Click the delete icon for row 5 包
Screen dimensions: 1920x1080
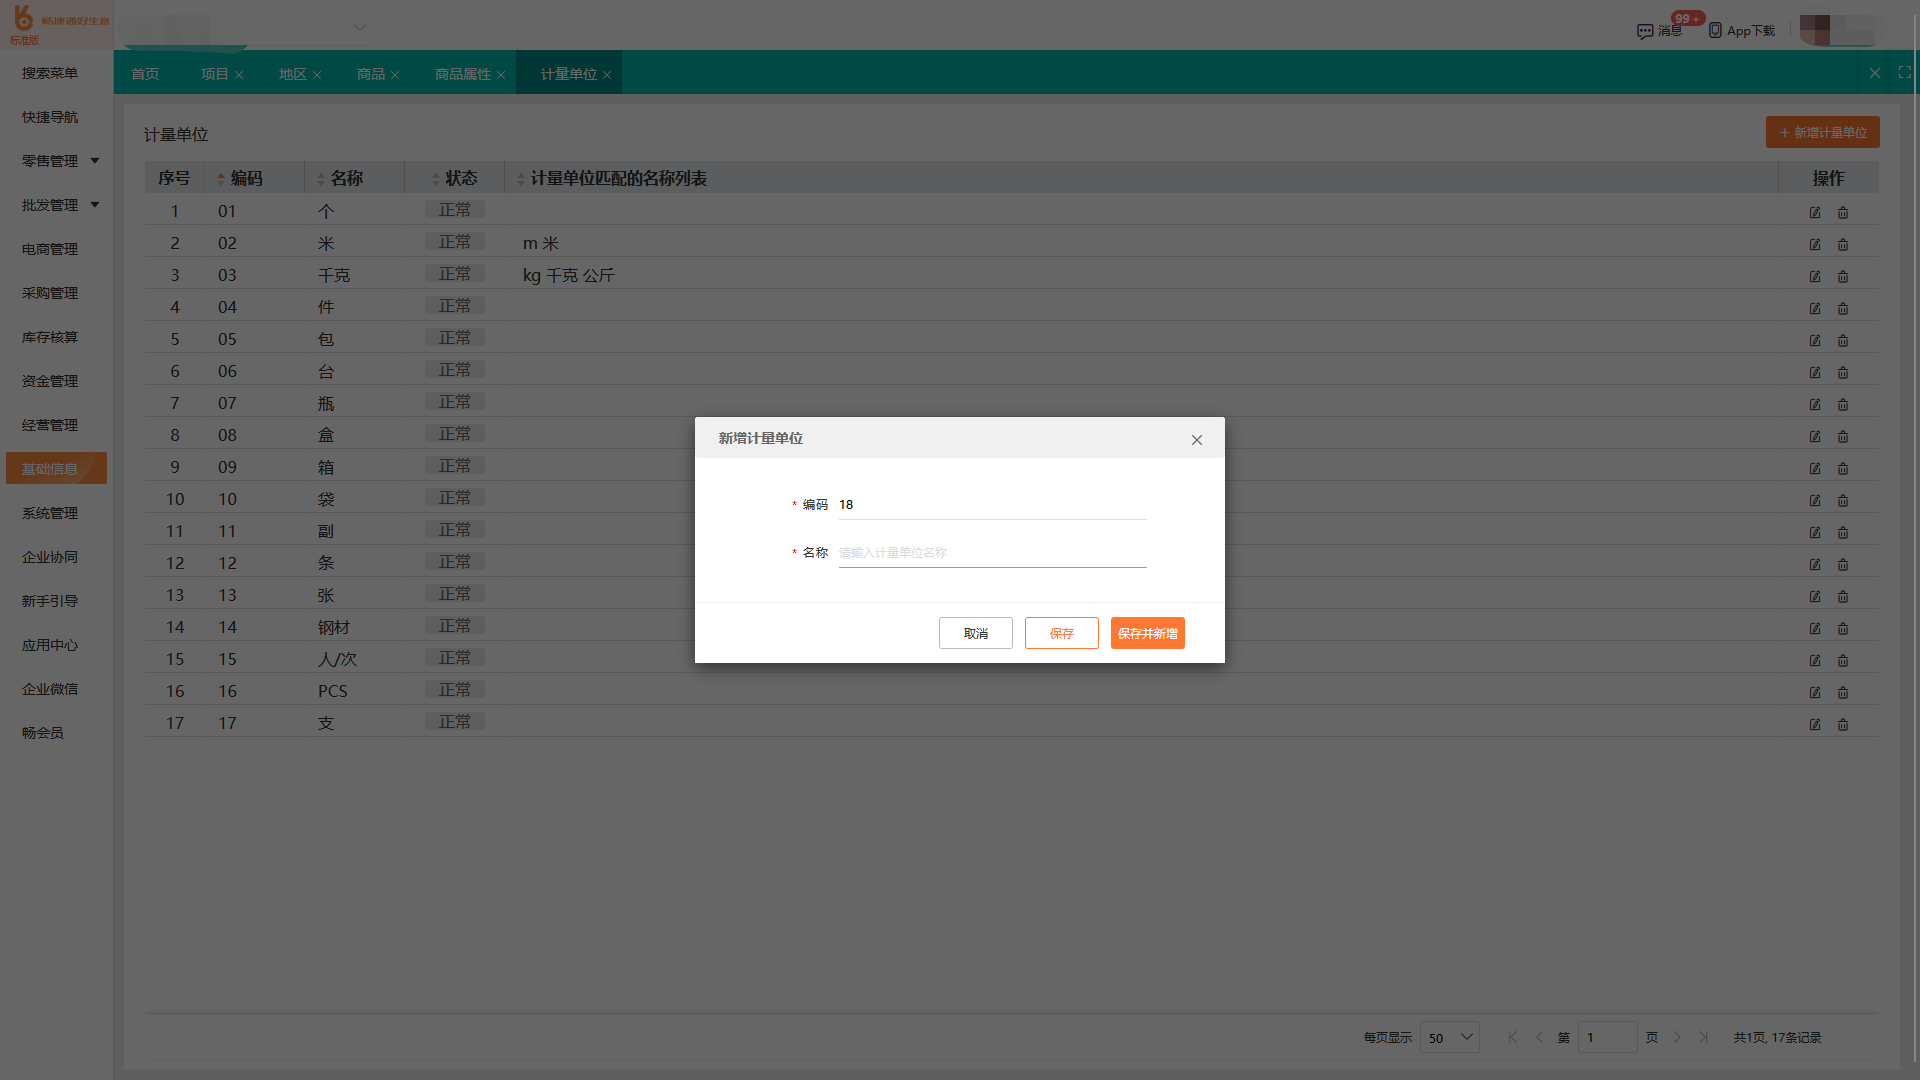click(1844, 340)
